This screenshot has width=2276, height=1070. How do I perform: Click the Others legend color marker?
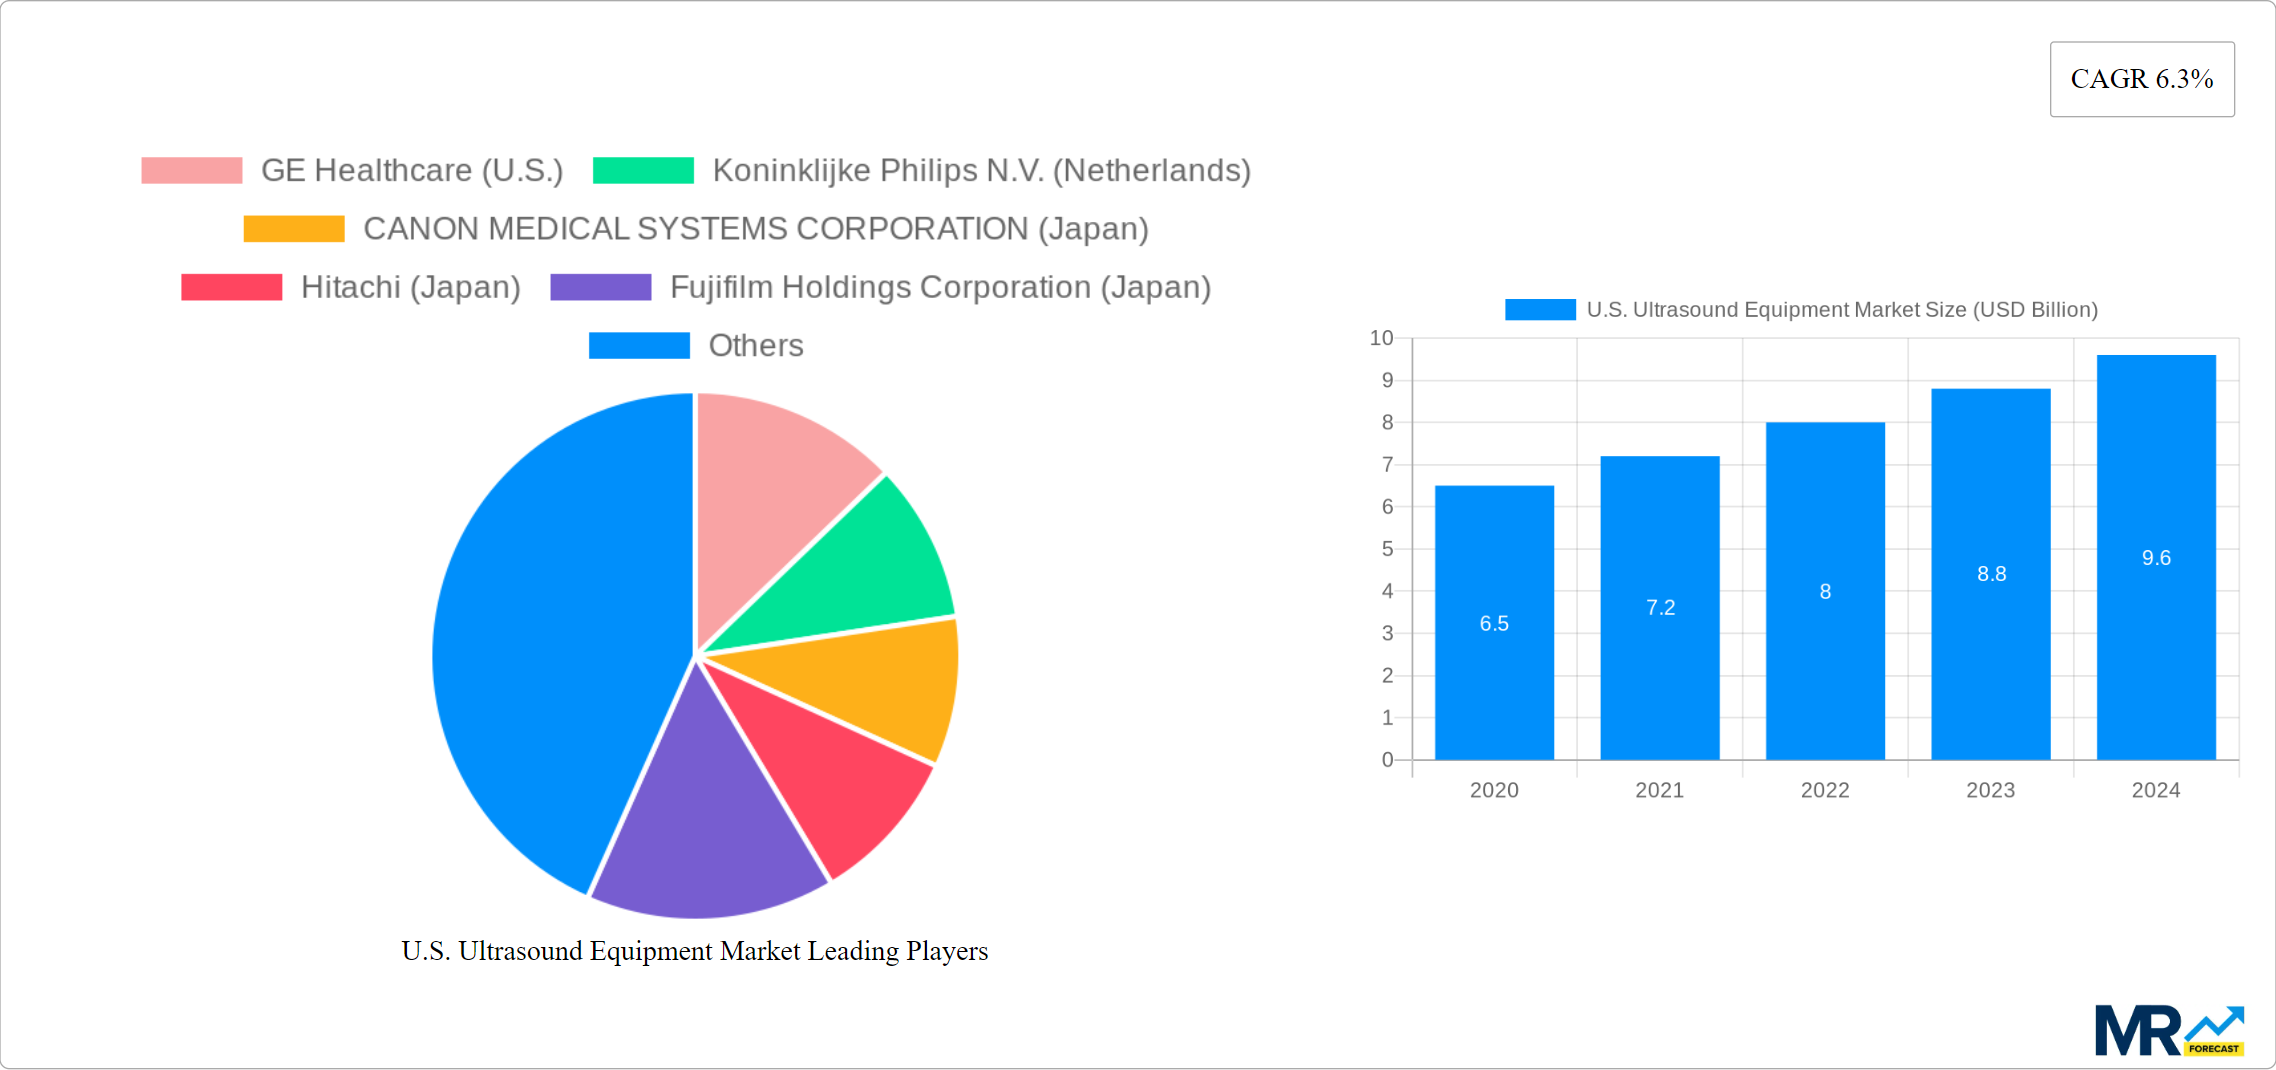click(640, 345)
